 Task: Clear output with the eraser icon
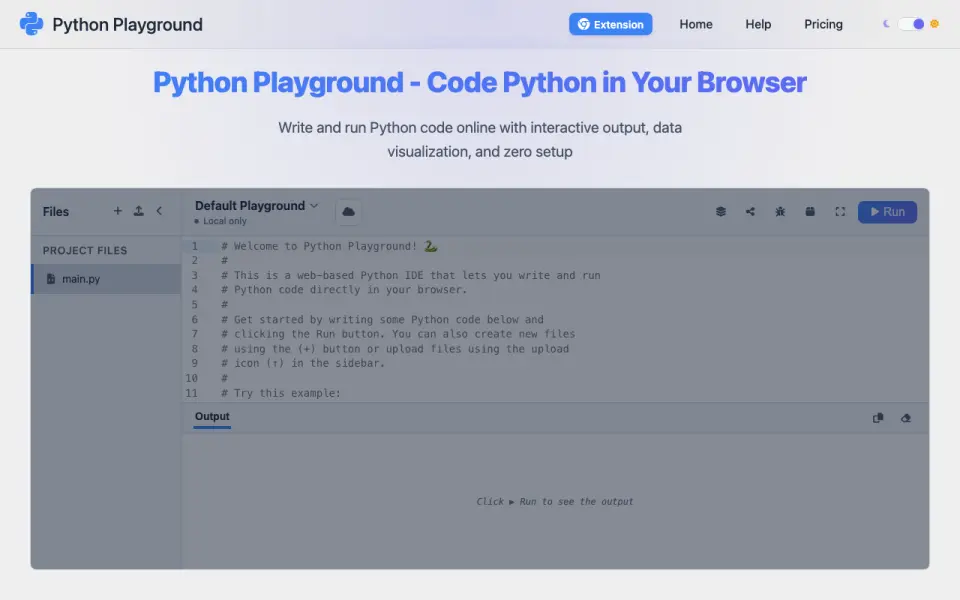pyautogui.click(x=906, y=418)
